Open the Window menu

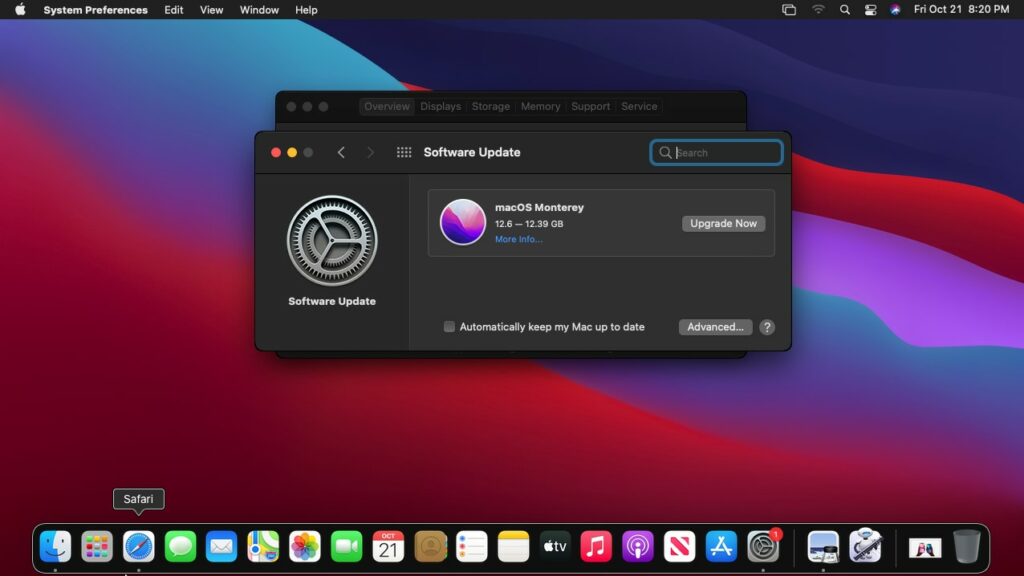(x=259, y=10)
